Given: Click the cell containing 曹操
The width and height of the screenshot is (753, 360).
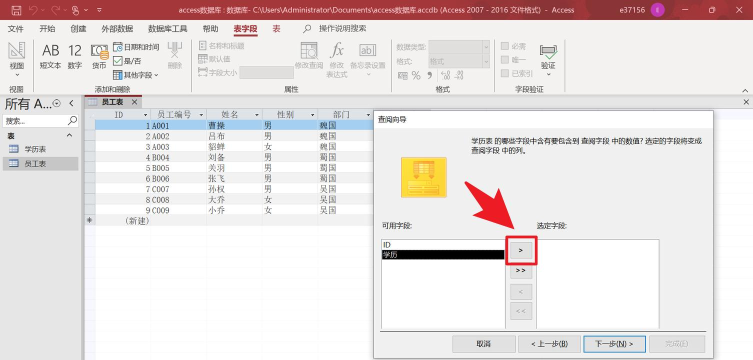Looking at the screenshot, I should [234, 125].
